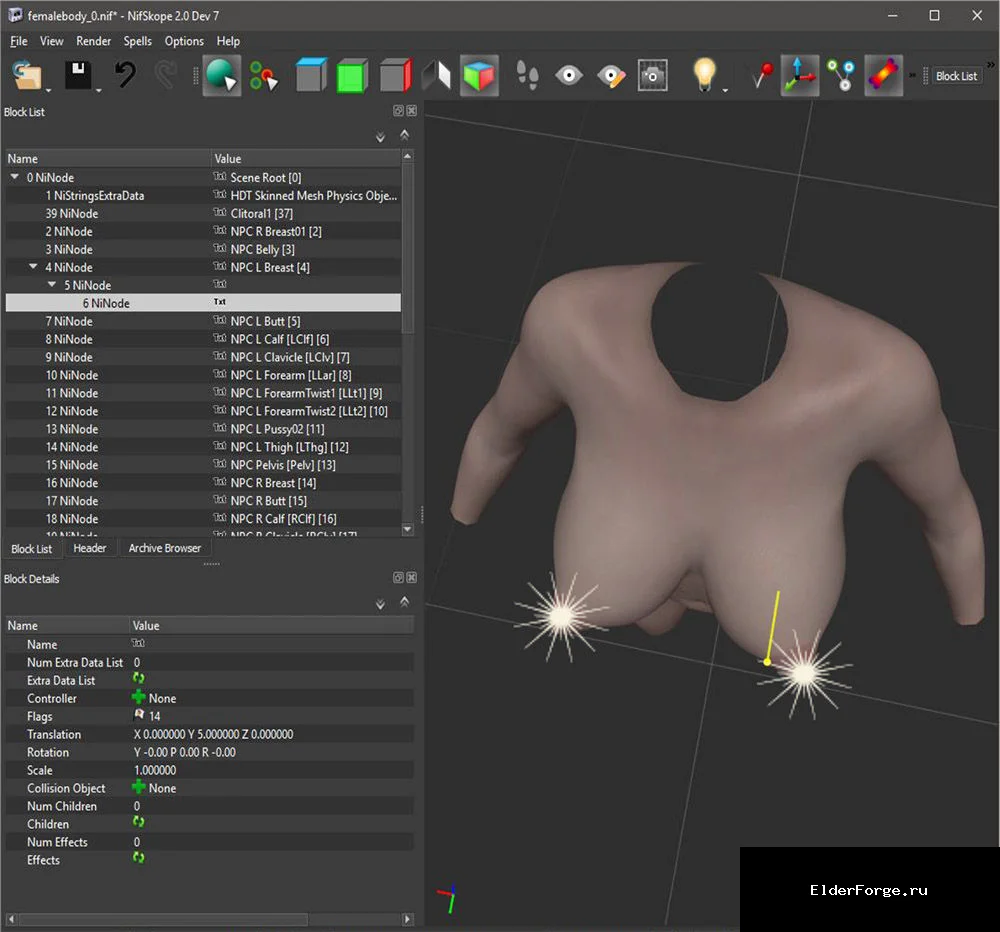Switch to the Archive Browser tab
1000x932 pixels.
point(164,548)
